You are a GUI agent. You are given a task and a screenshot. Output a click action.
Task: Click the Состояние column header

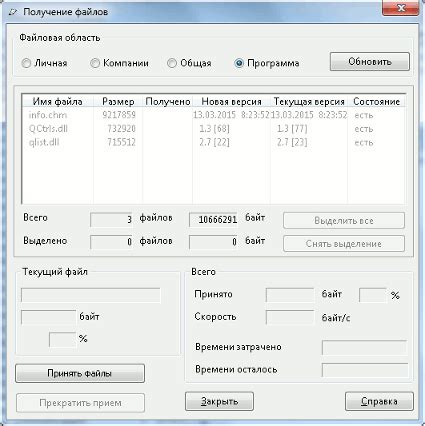click(x=376, y=101)
